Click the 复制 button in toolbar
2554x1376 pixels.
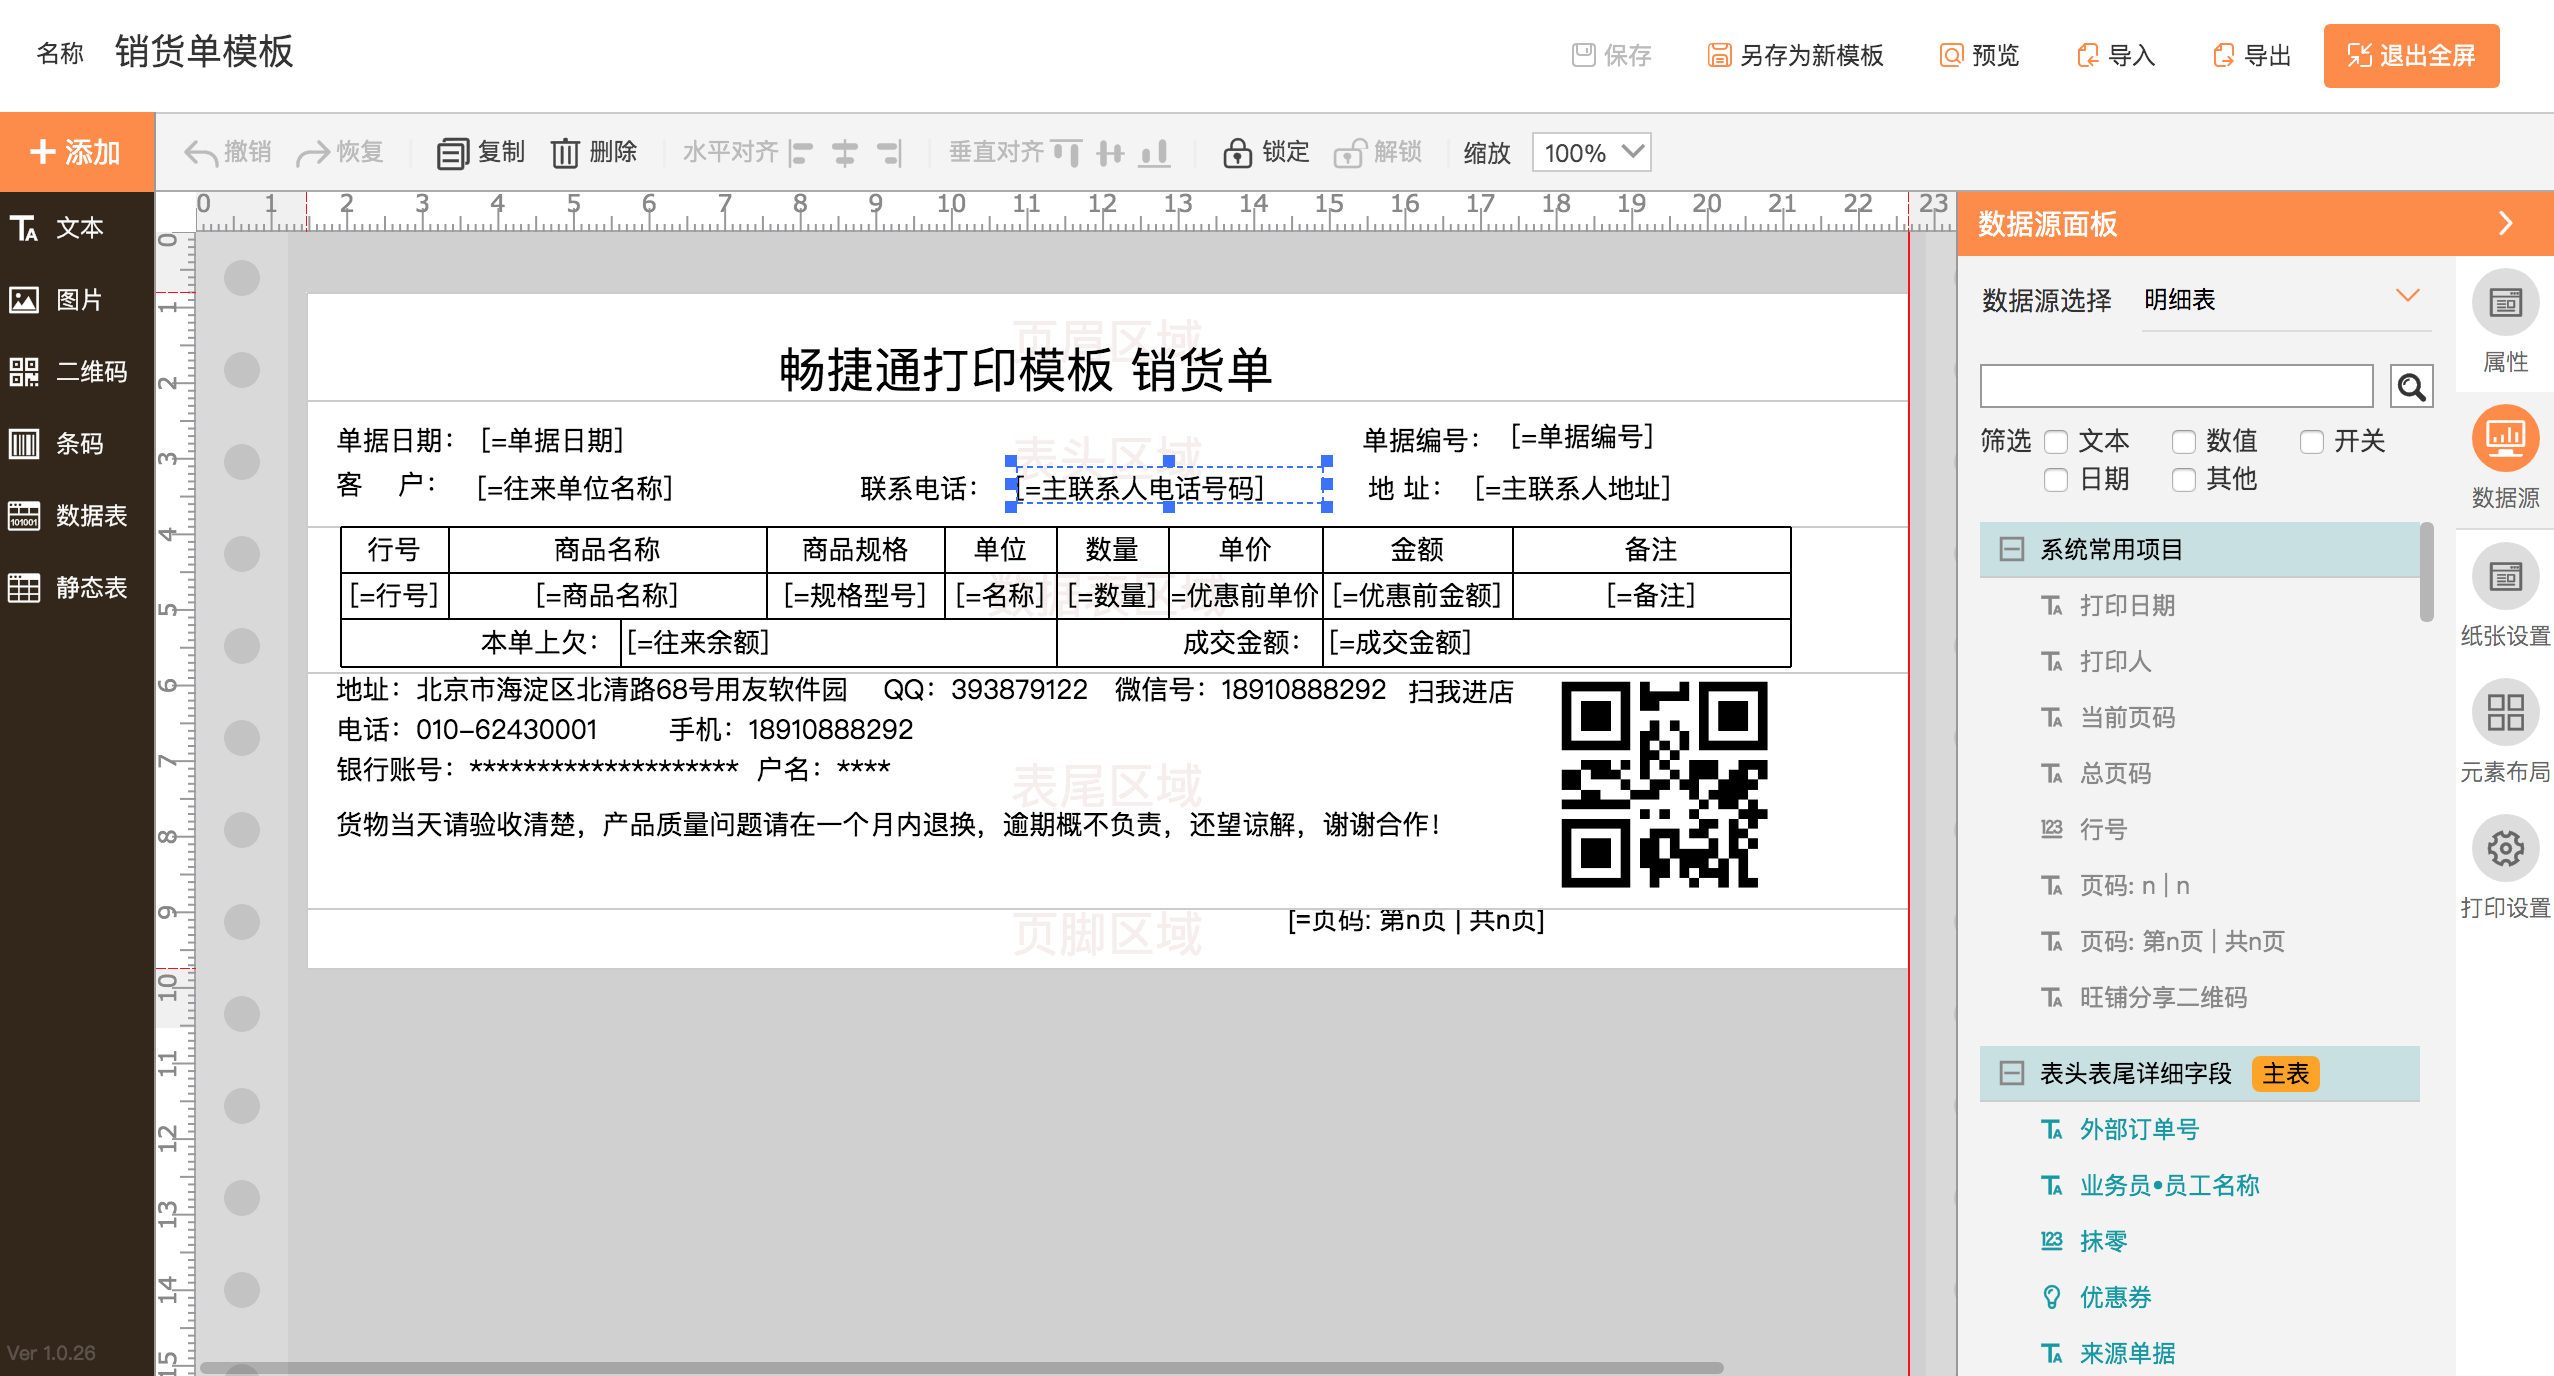point(476,154)
